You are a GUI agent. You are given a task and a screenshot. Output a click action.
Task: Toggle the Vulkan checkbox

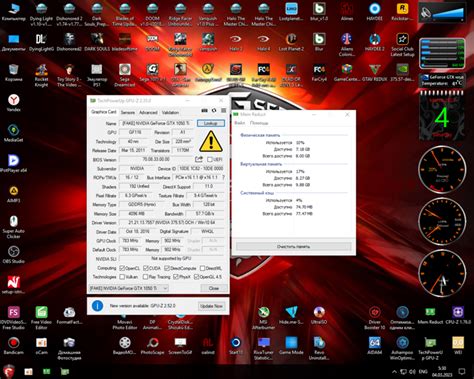tap(122, 277)
